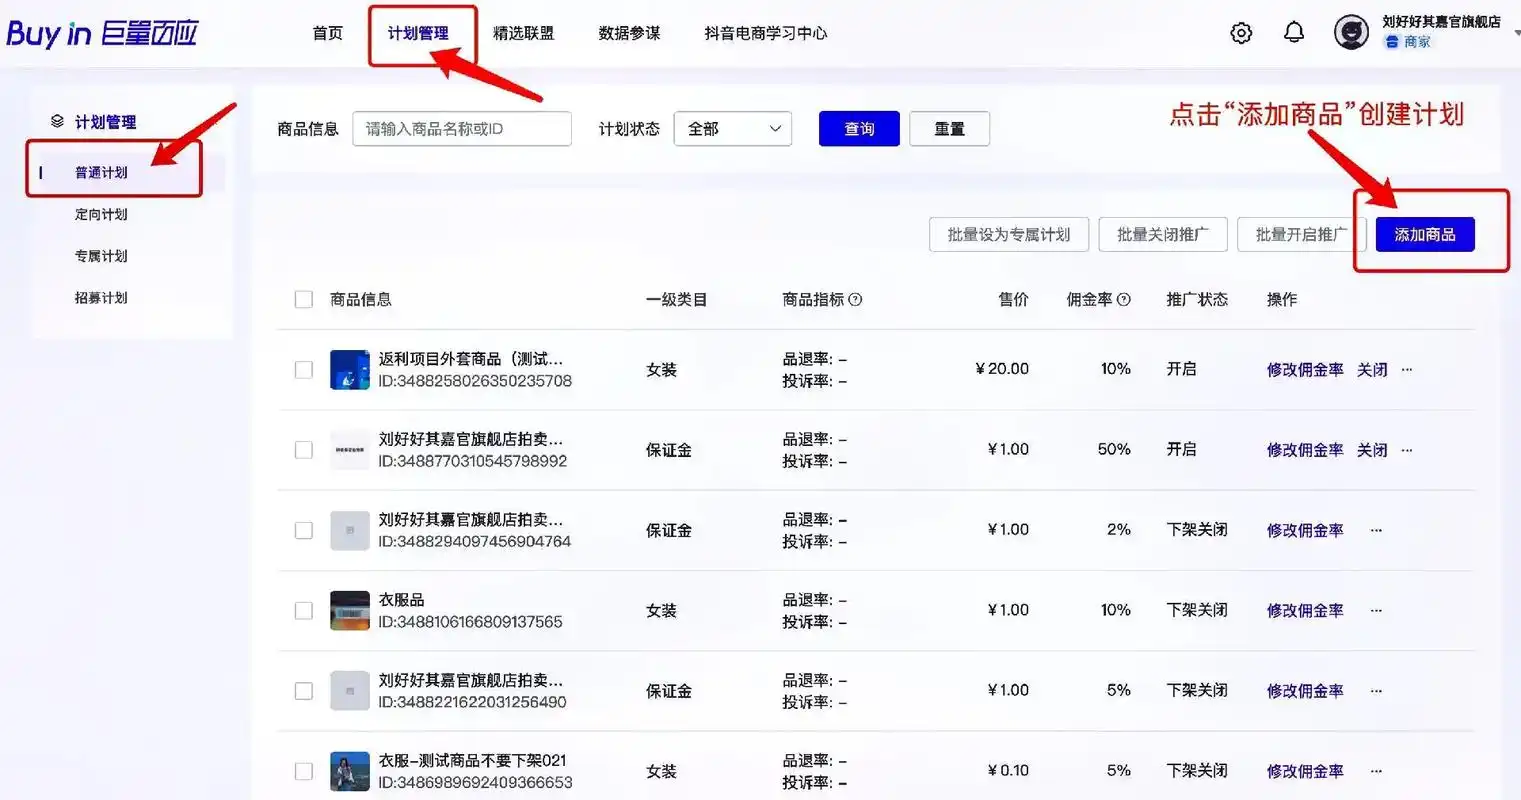Expand the account menu via the avatar chevron
Viewport: 1521px width, 800px height.
pos(1515,31)
